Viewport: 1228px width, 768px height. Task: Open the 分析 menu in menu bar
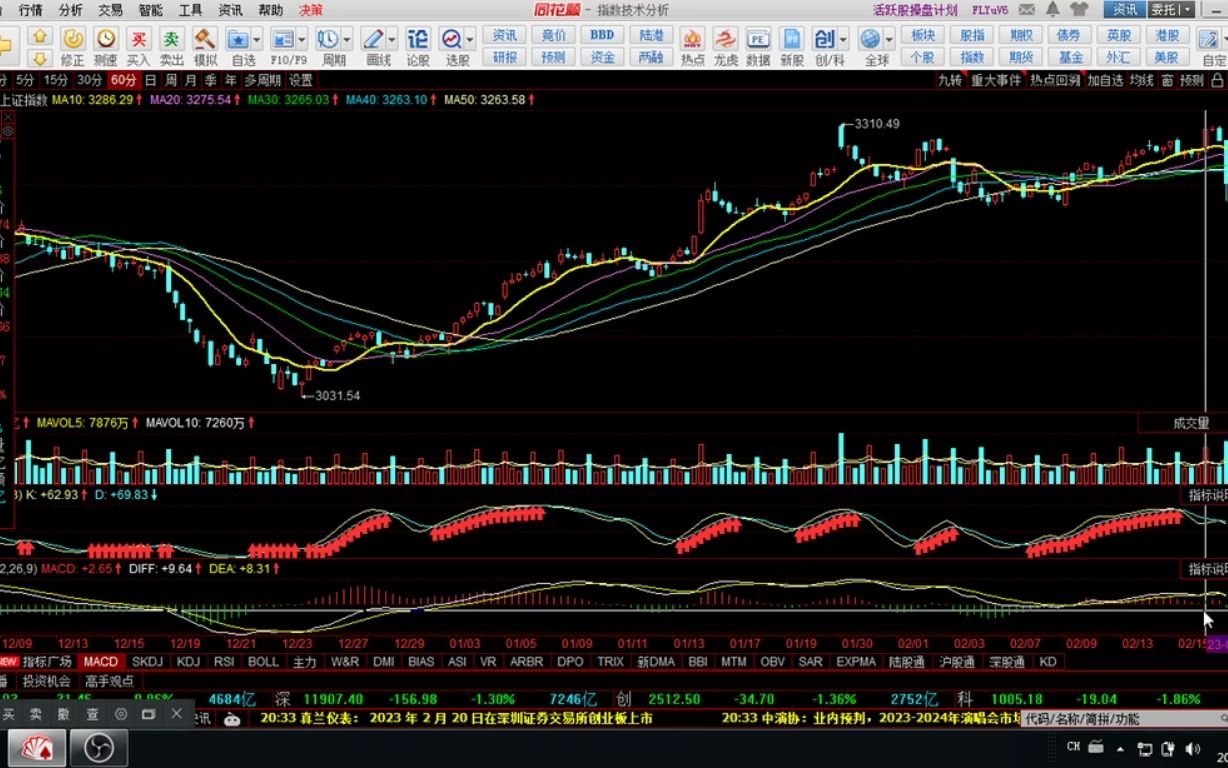[70, 10]
